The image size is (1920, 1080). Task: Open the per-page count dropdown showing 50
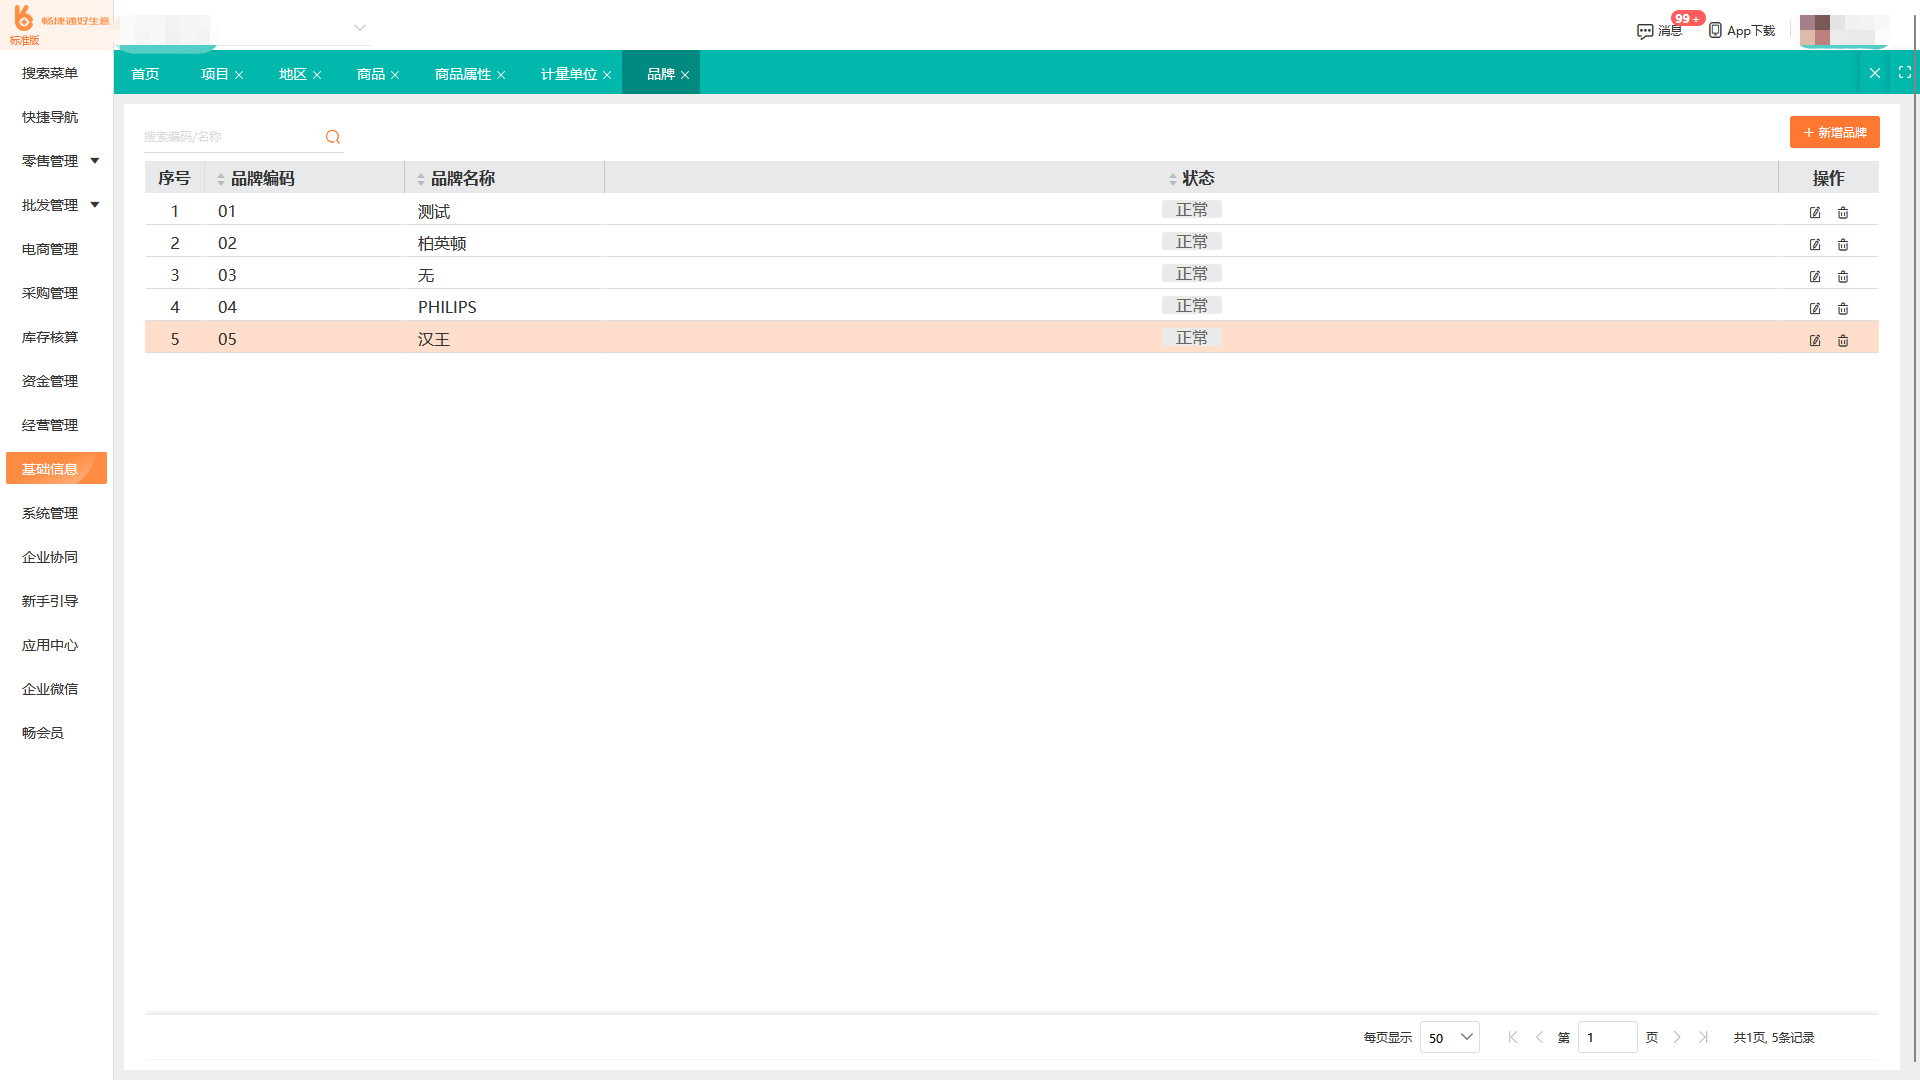click(x=1449, y=1038)
